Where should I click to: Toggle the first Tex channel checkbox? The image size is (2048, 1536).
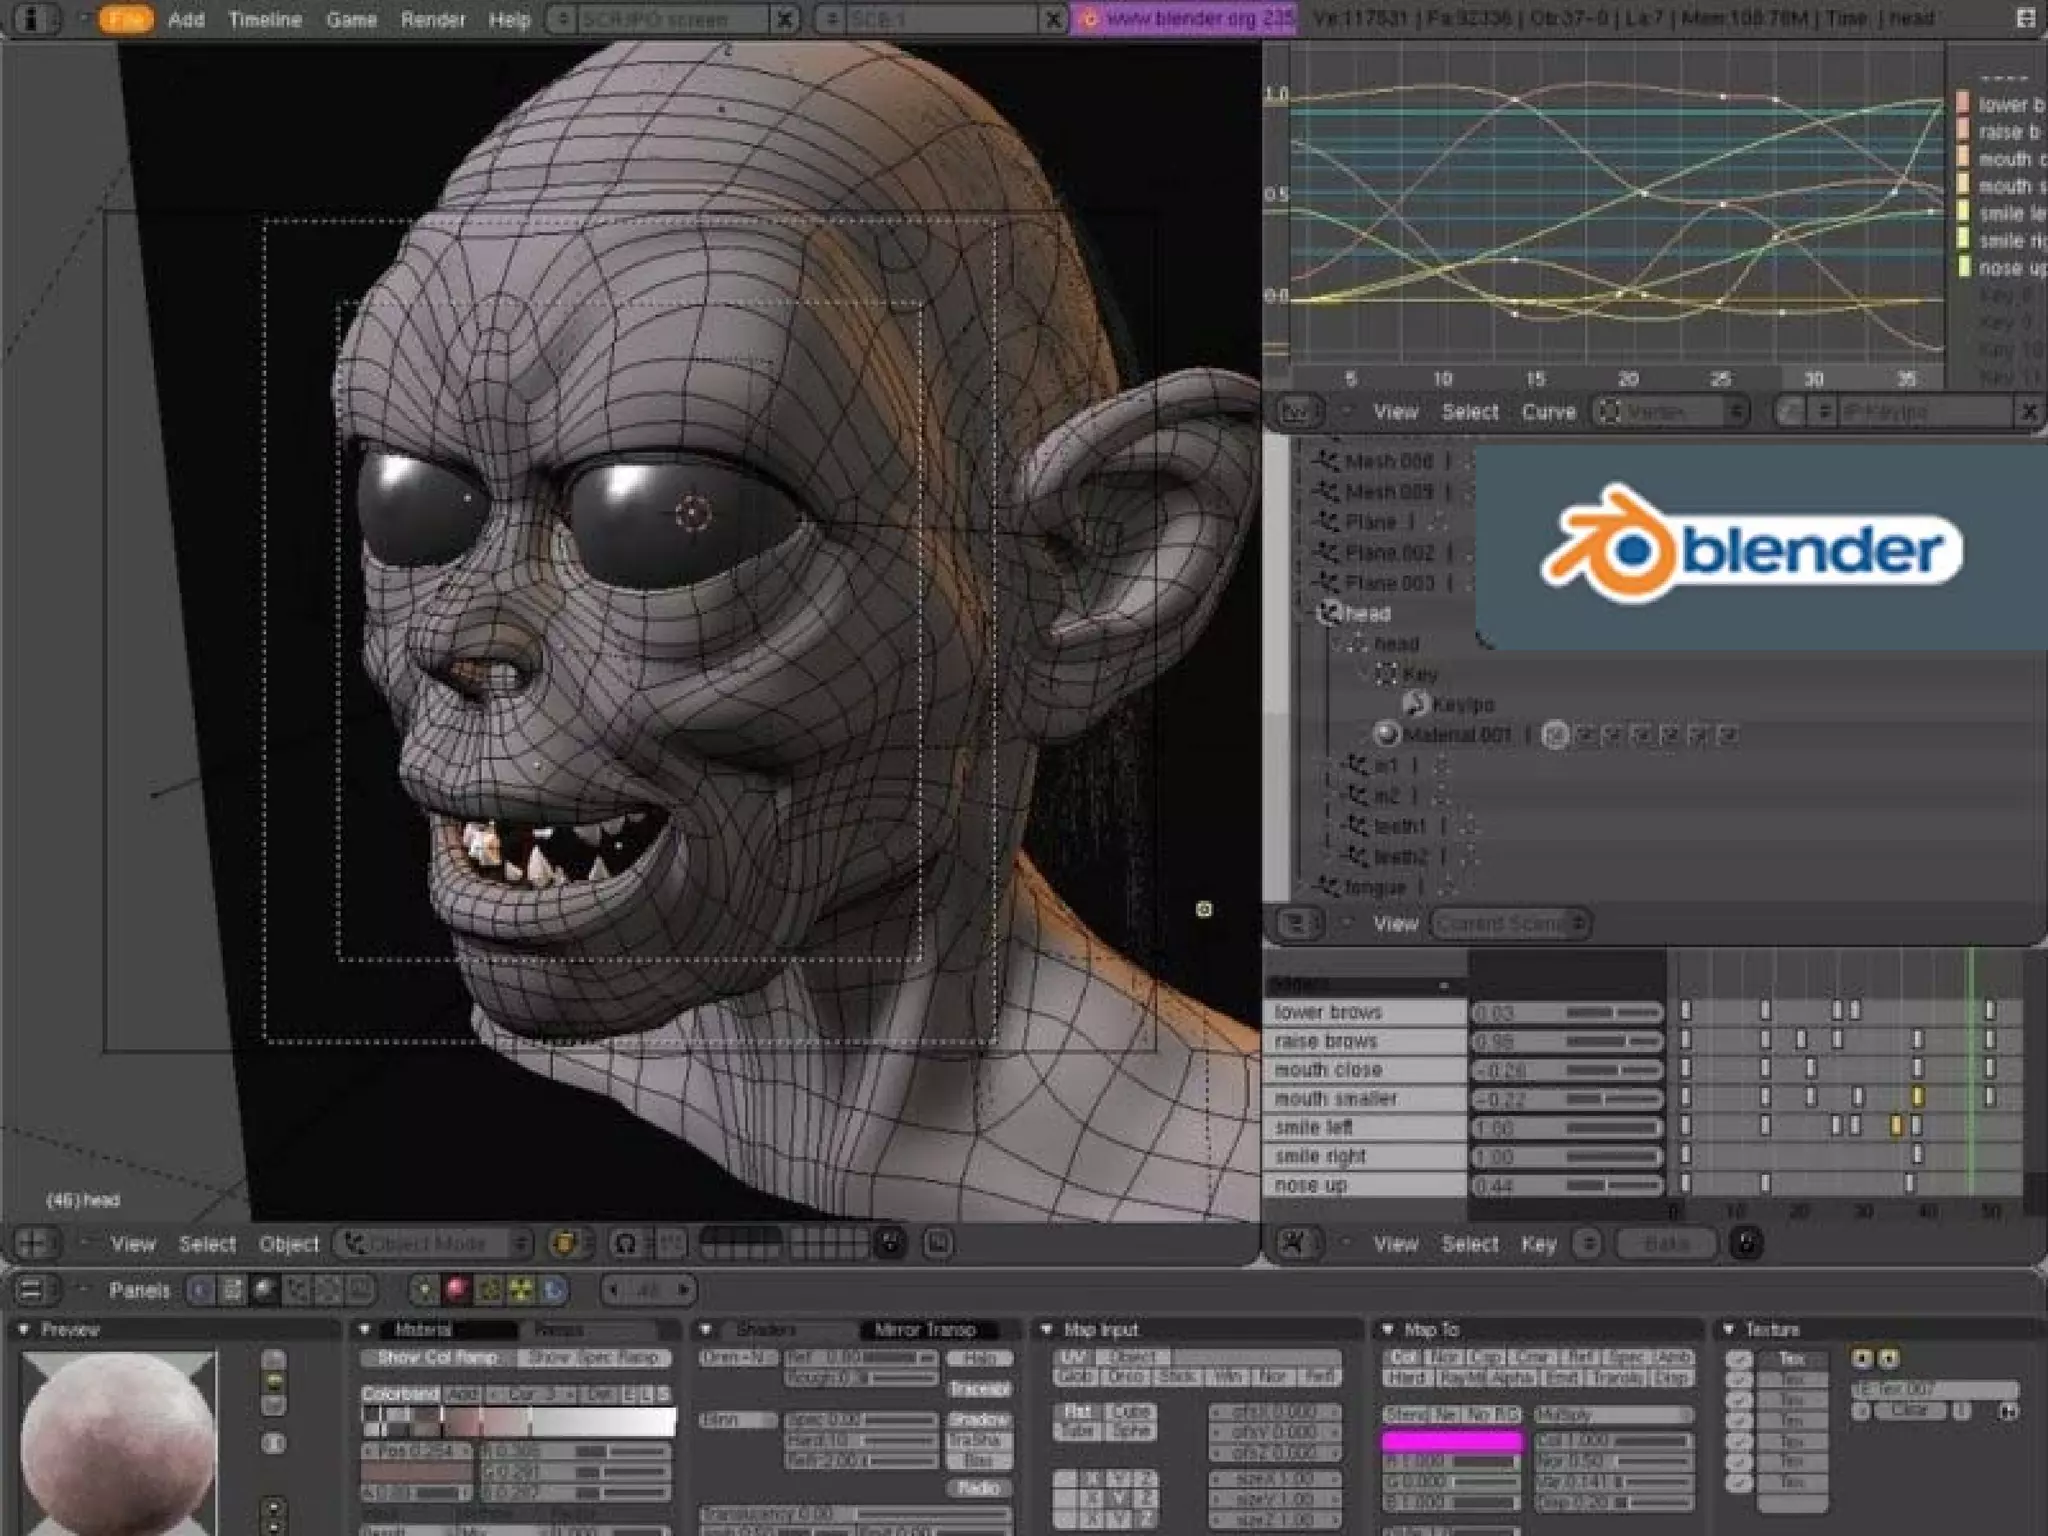tap(1739, 1359)
